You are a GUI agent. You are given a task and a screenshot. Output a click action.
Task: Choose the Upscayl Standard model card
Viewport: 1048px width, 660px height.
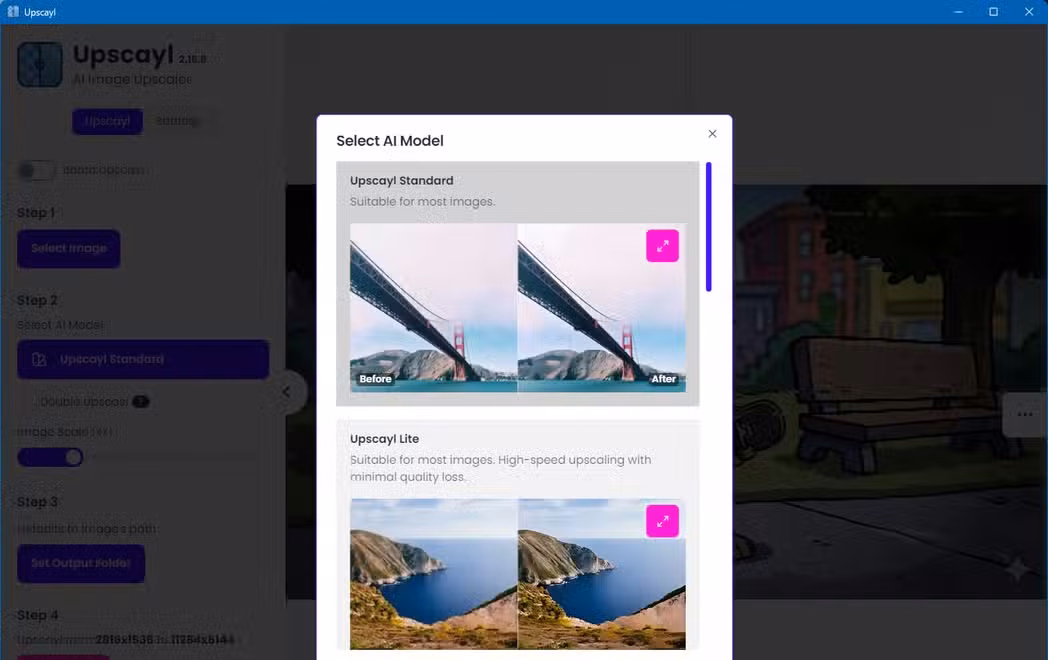pos(517,284)
